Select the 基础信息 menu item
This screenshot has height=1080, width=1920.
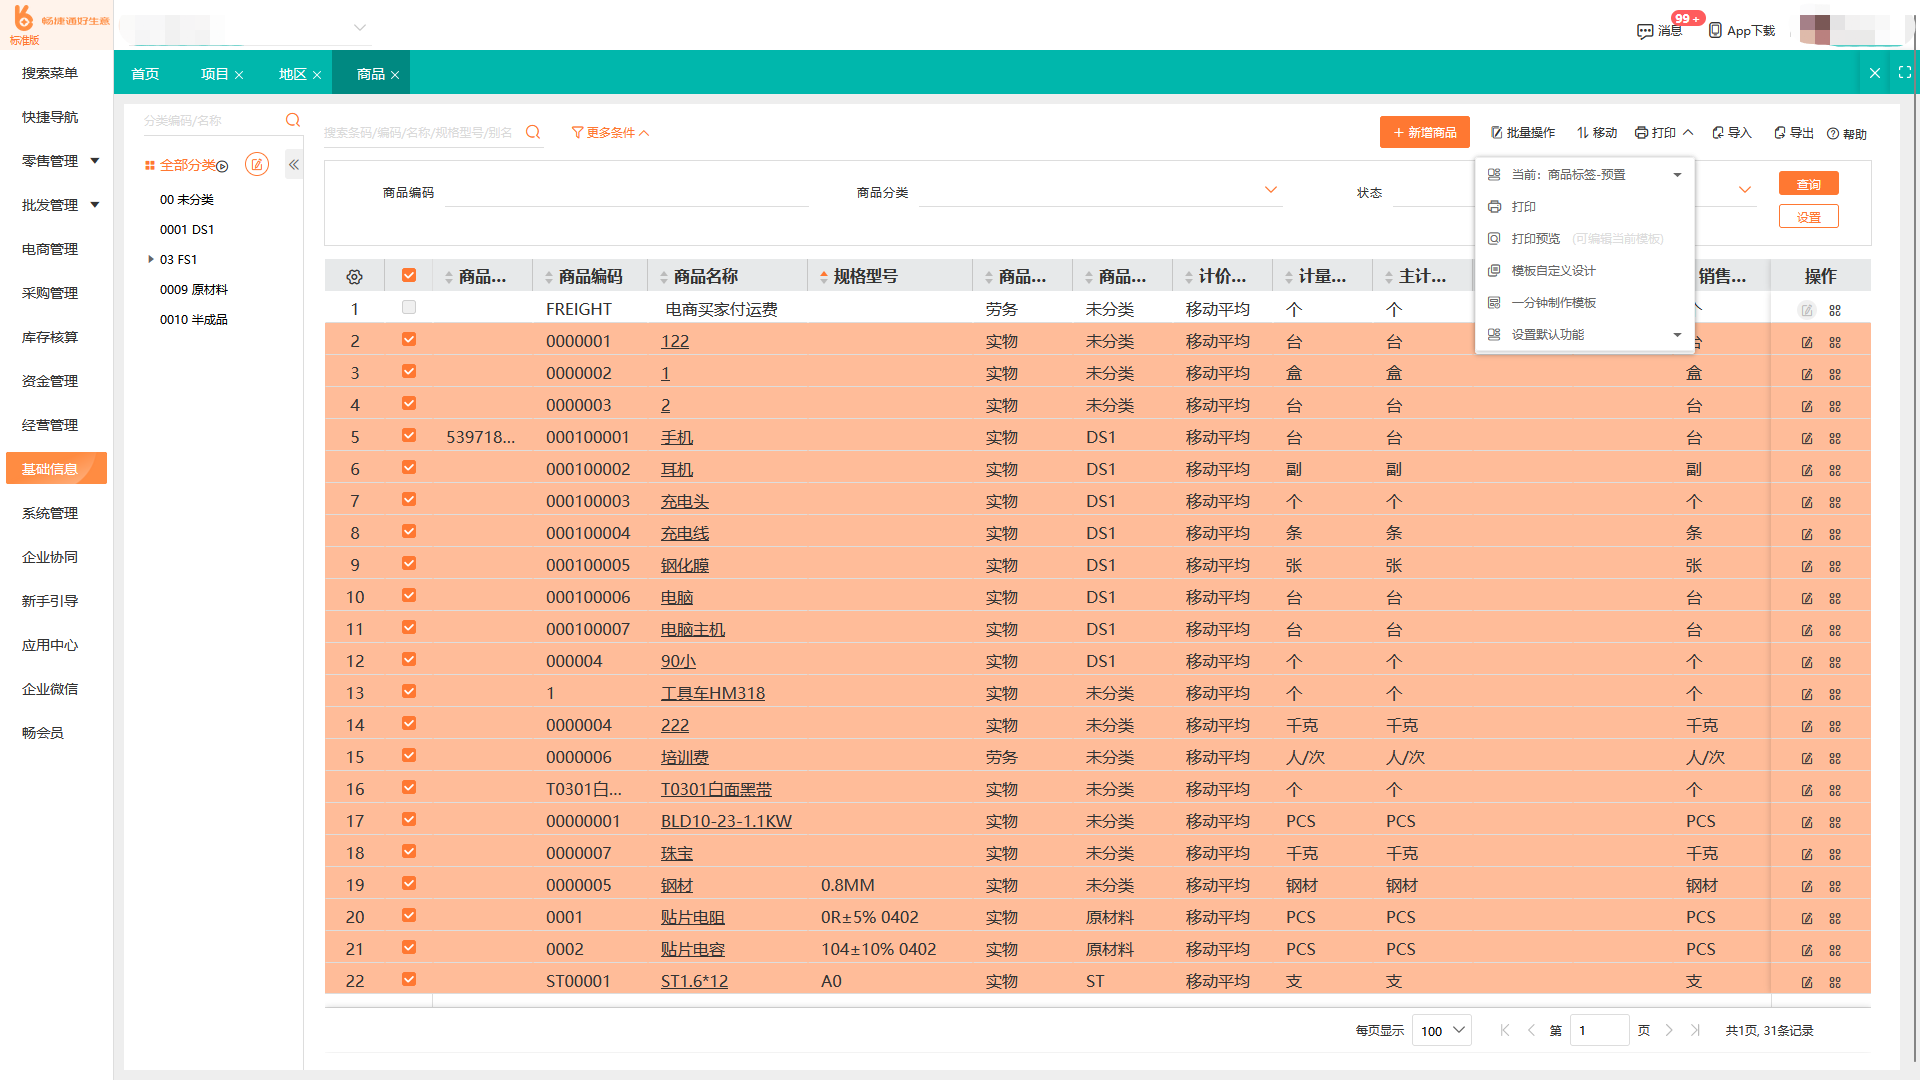click(x=53, y=468)
